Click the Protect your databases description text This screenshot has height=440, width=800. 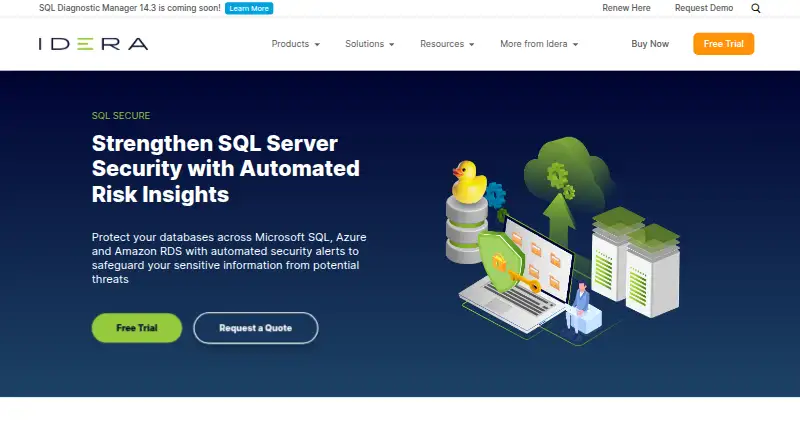pos(229,258)
